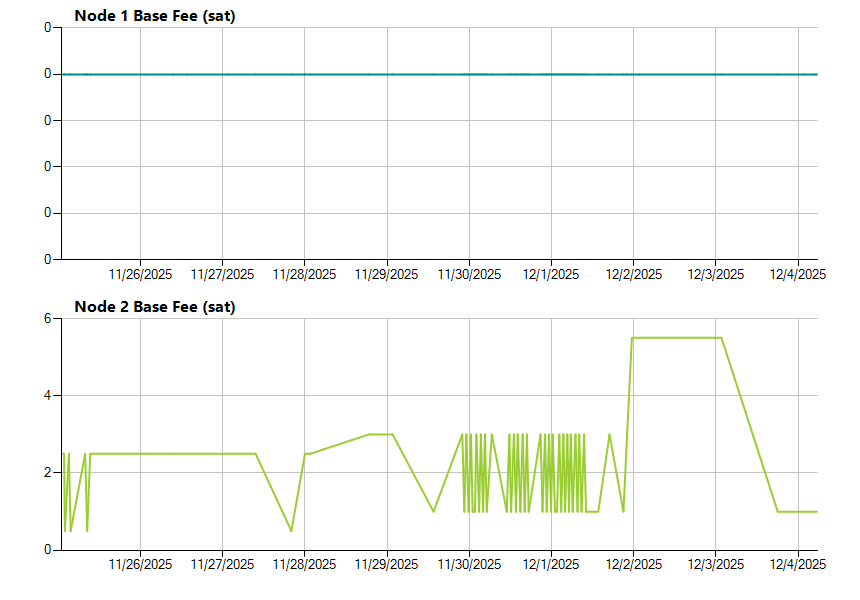Viewport: 860px width, 600px height.
Task: Click the 4 label on Node 2 y-axis
Action: [46, 396]
